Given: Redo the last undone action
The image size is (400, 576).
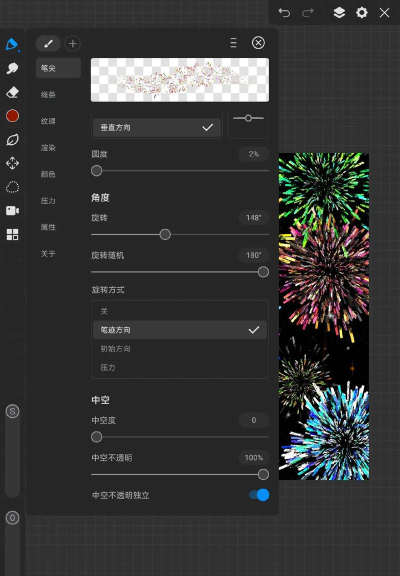Looking at the screenshot, I should [x=308, y=13].
